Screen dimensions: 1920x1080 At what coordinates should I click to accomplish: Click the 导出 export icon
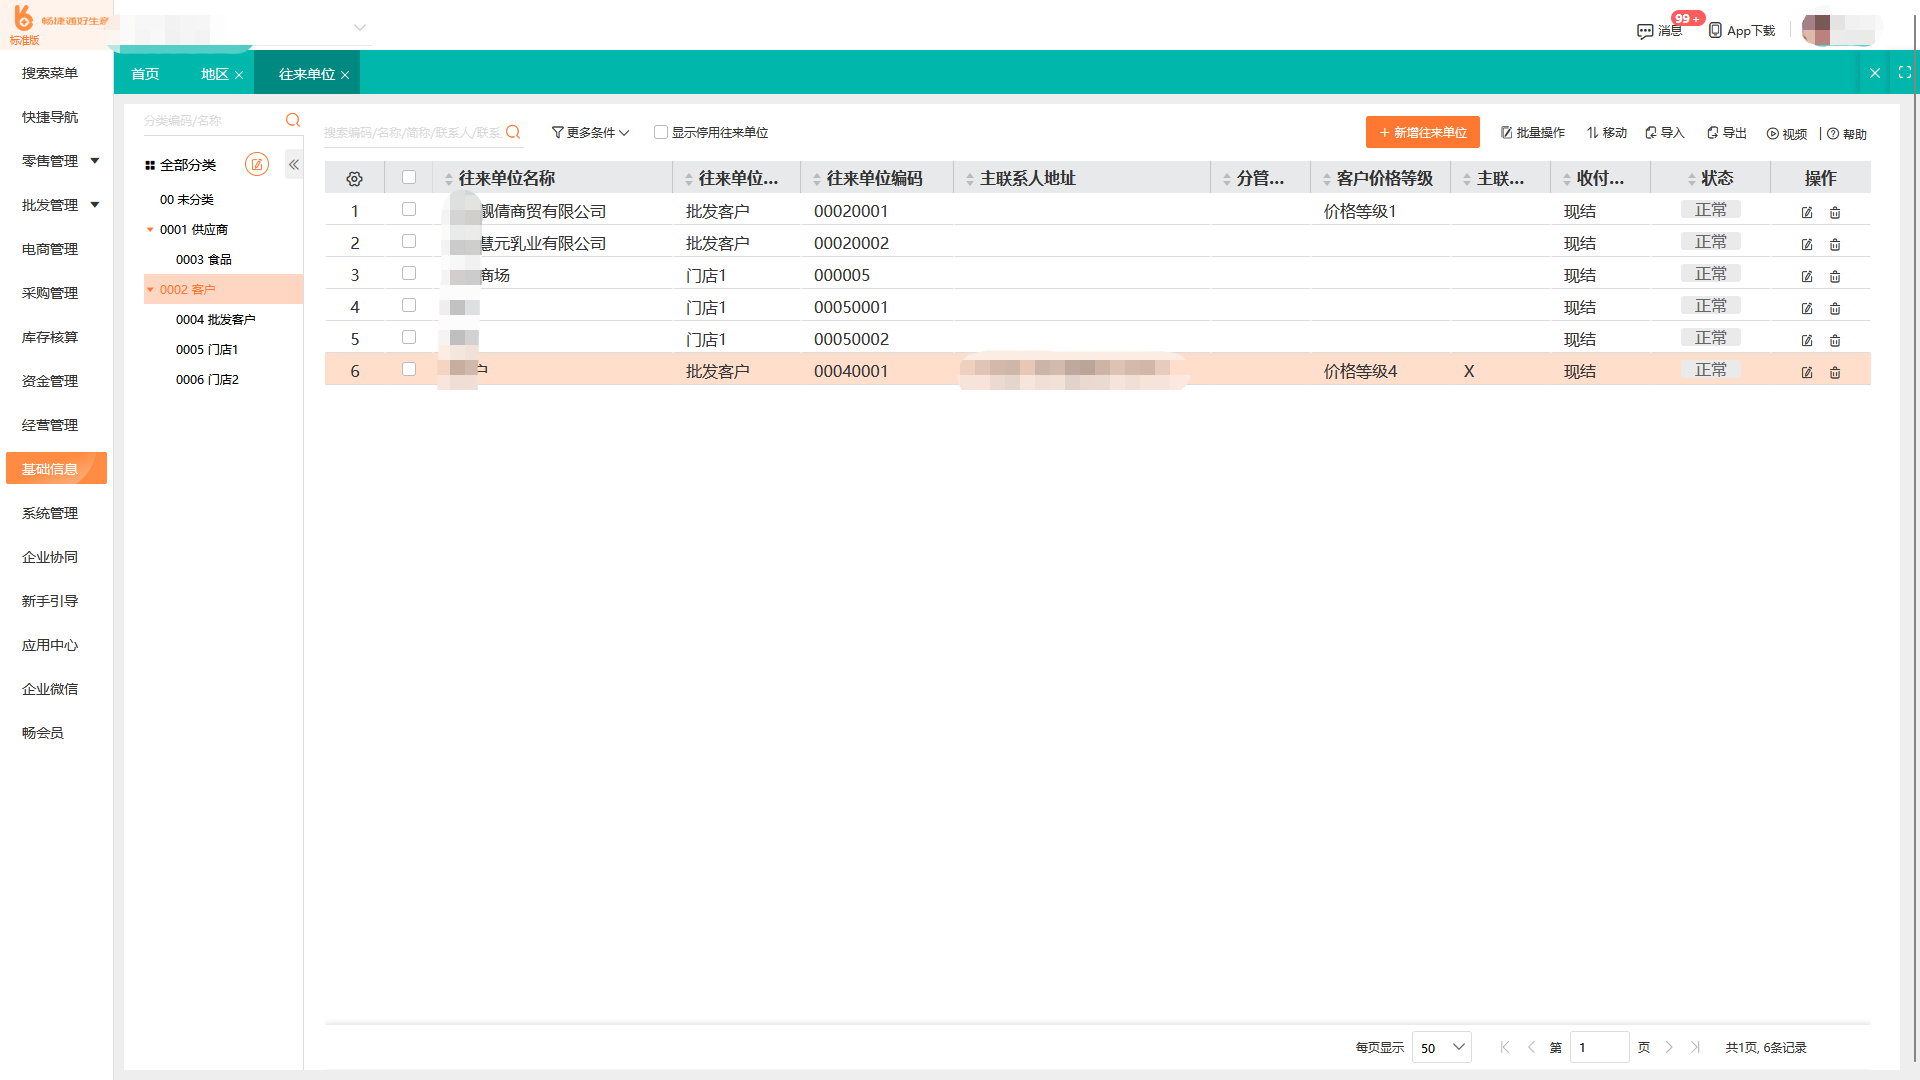click(x=1726, y=131)
